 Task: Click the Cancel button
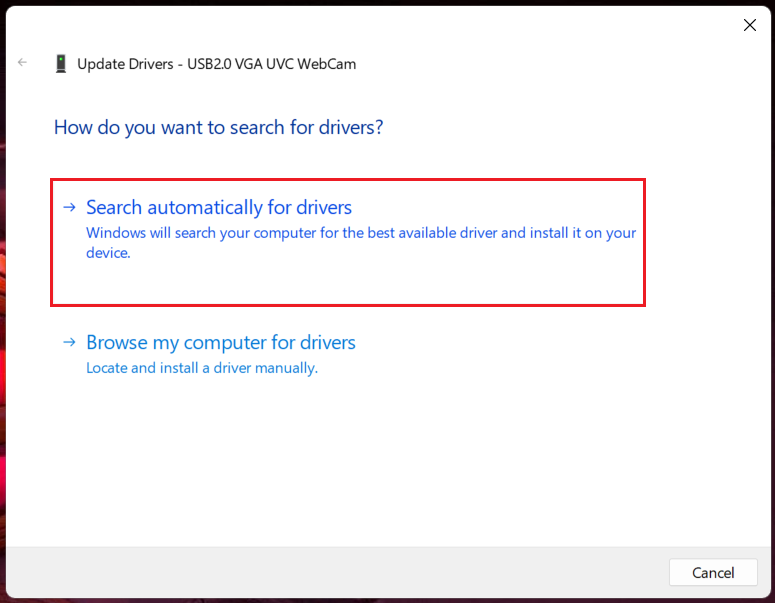[713, 572]
